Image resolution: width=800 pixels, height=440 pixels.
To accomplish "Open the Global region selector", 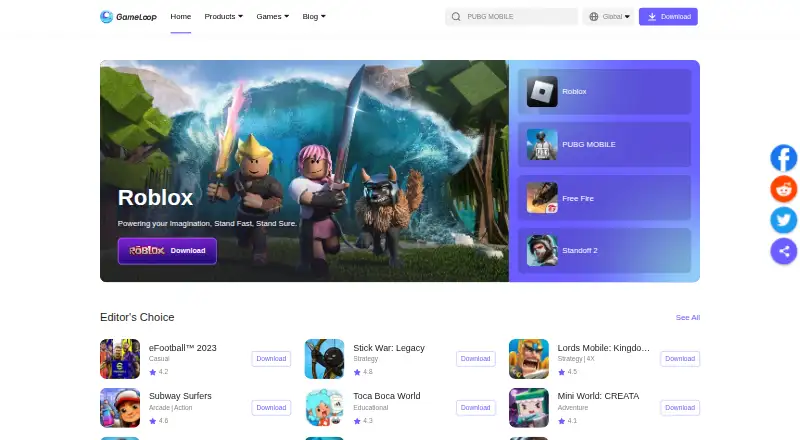I will pos(609,17).
